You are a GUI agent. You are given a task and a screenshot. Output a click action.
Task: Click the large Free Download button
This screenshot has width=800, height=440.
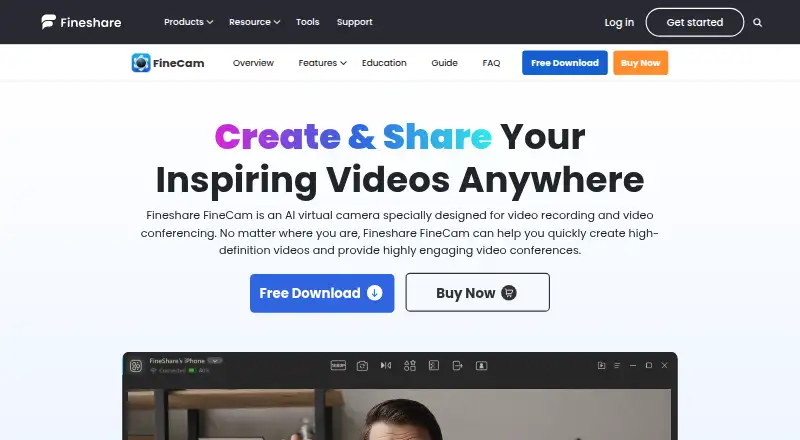[x=322, y=293]
